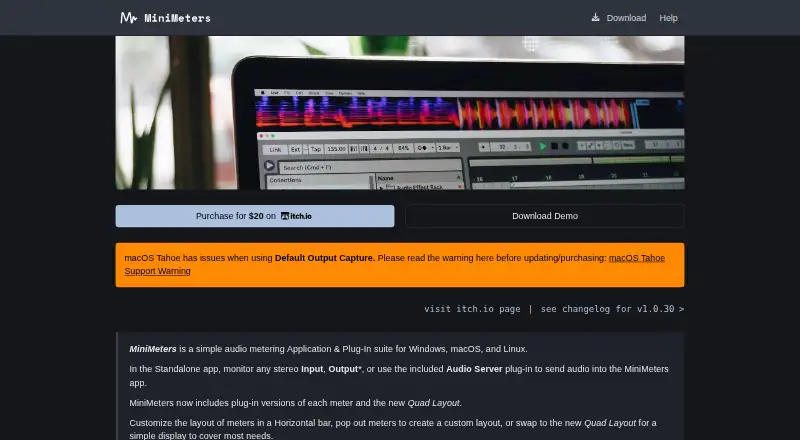Click the MiniMeters waveform logo icon
The image size is (800, 440).
129,18
